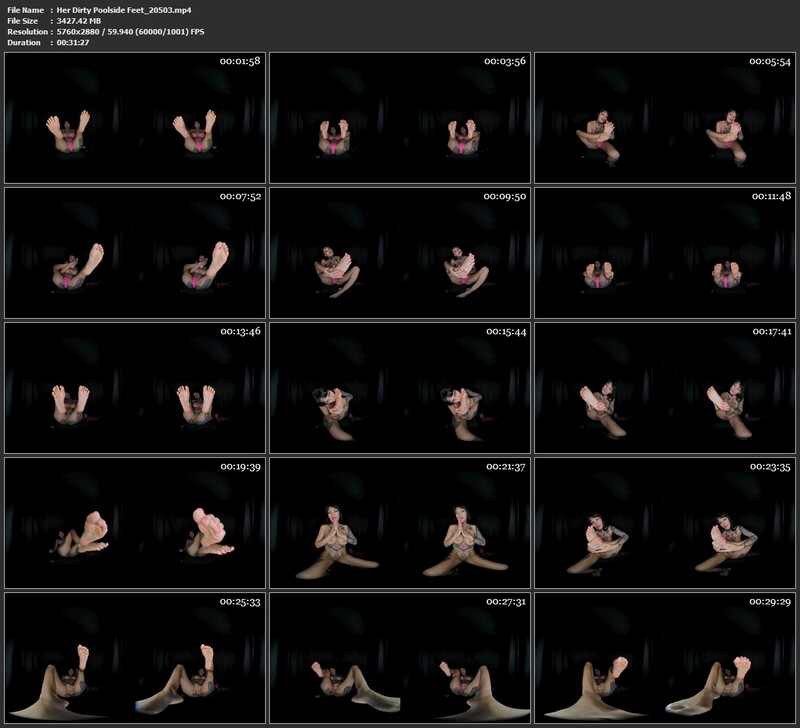
Task: Click the thumbnail marked 00:05:54
Action: (x=664, y=118)
